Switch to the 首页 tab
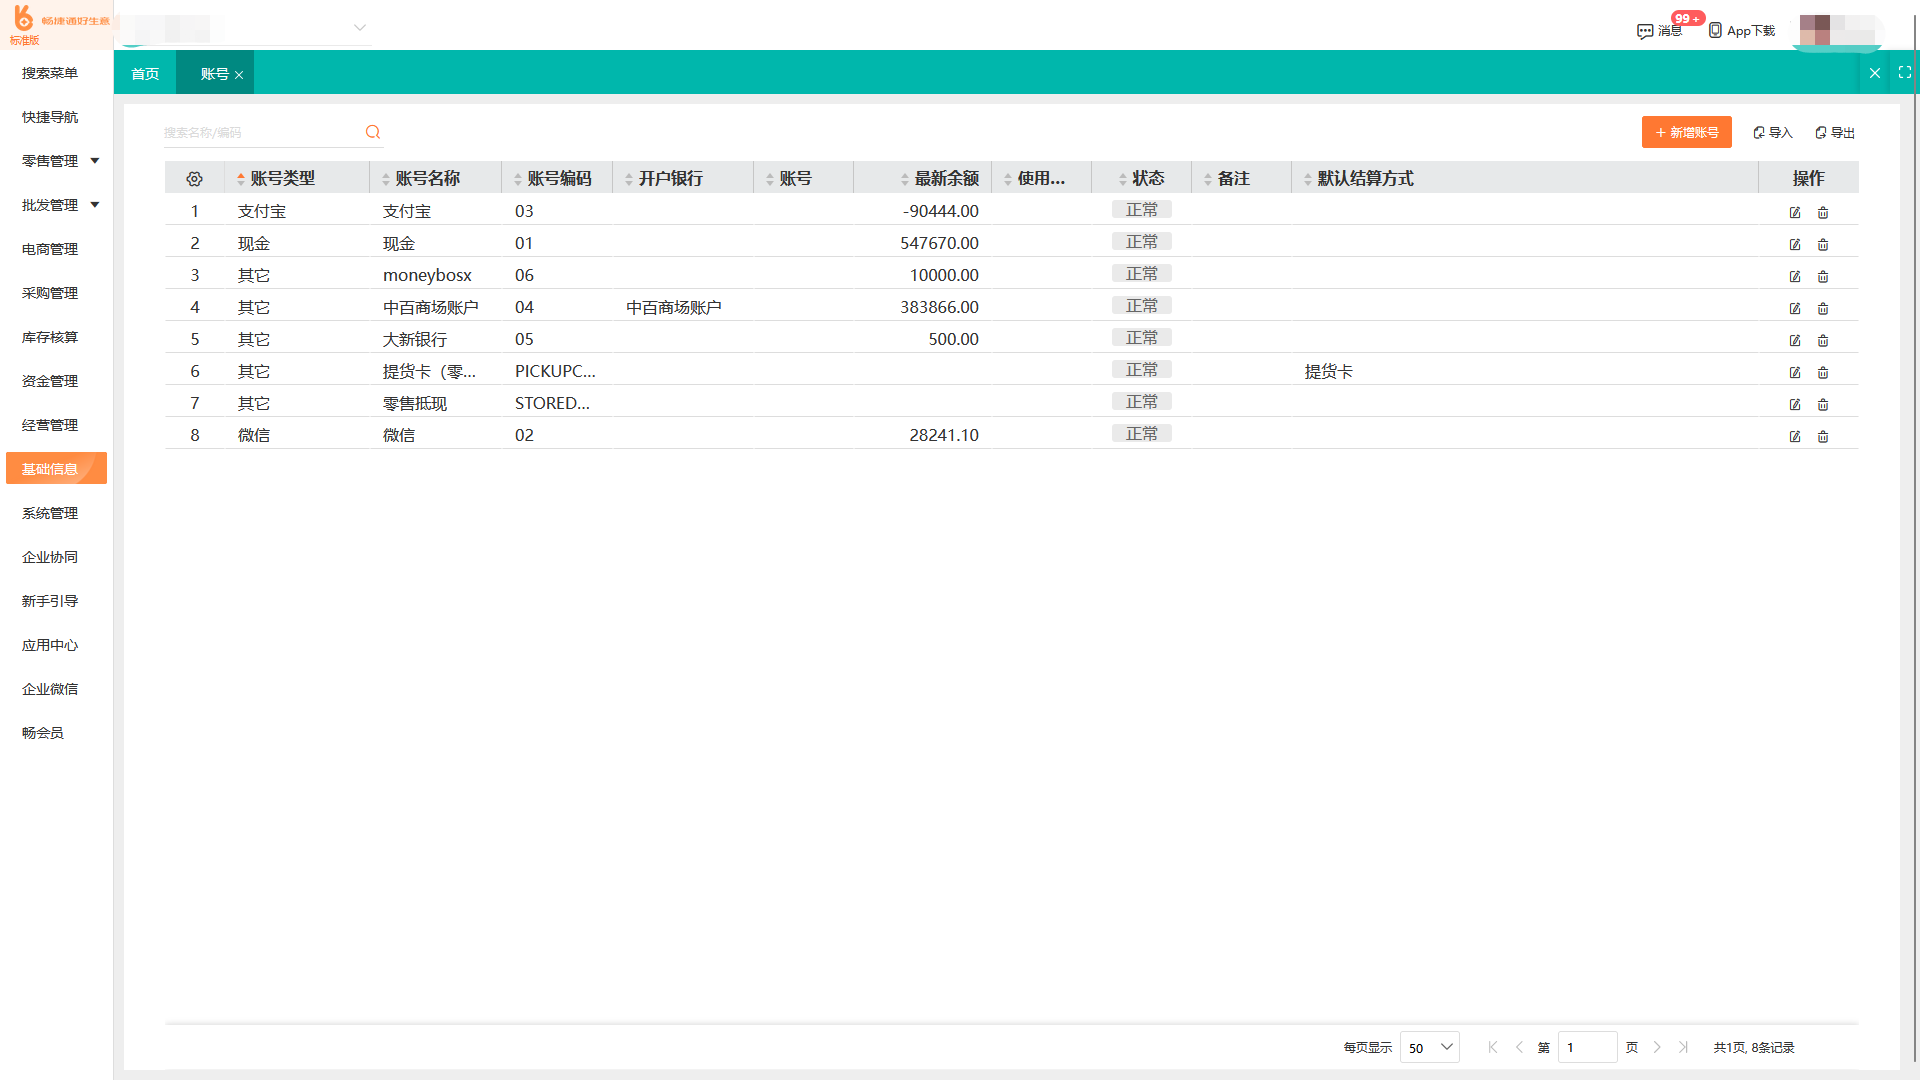The height and width of the screenshot is (1080, 1920). point(145,74)
